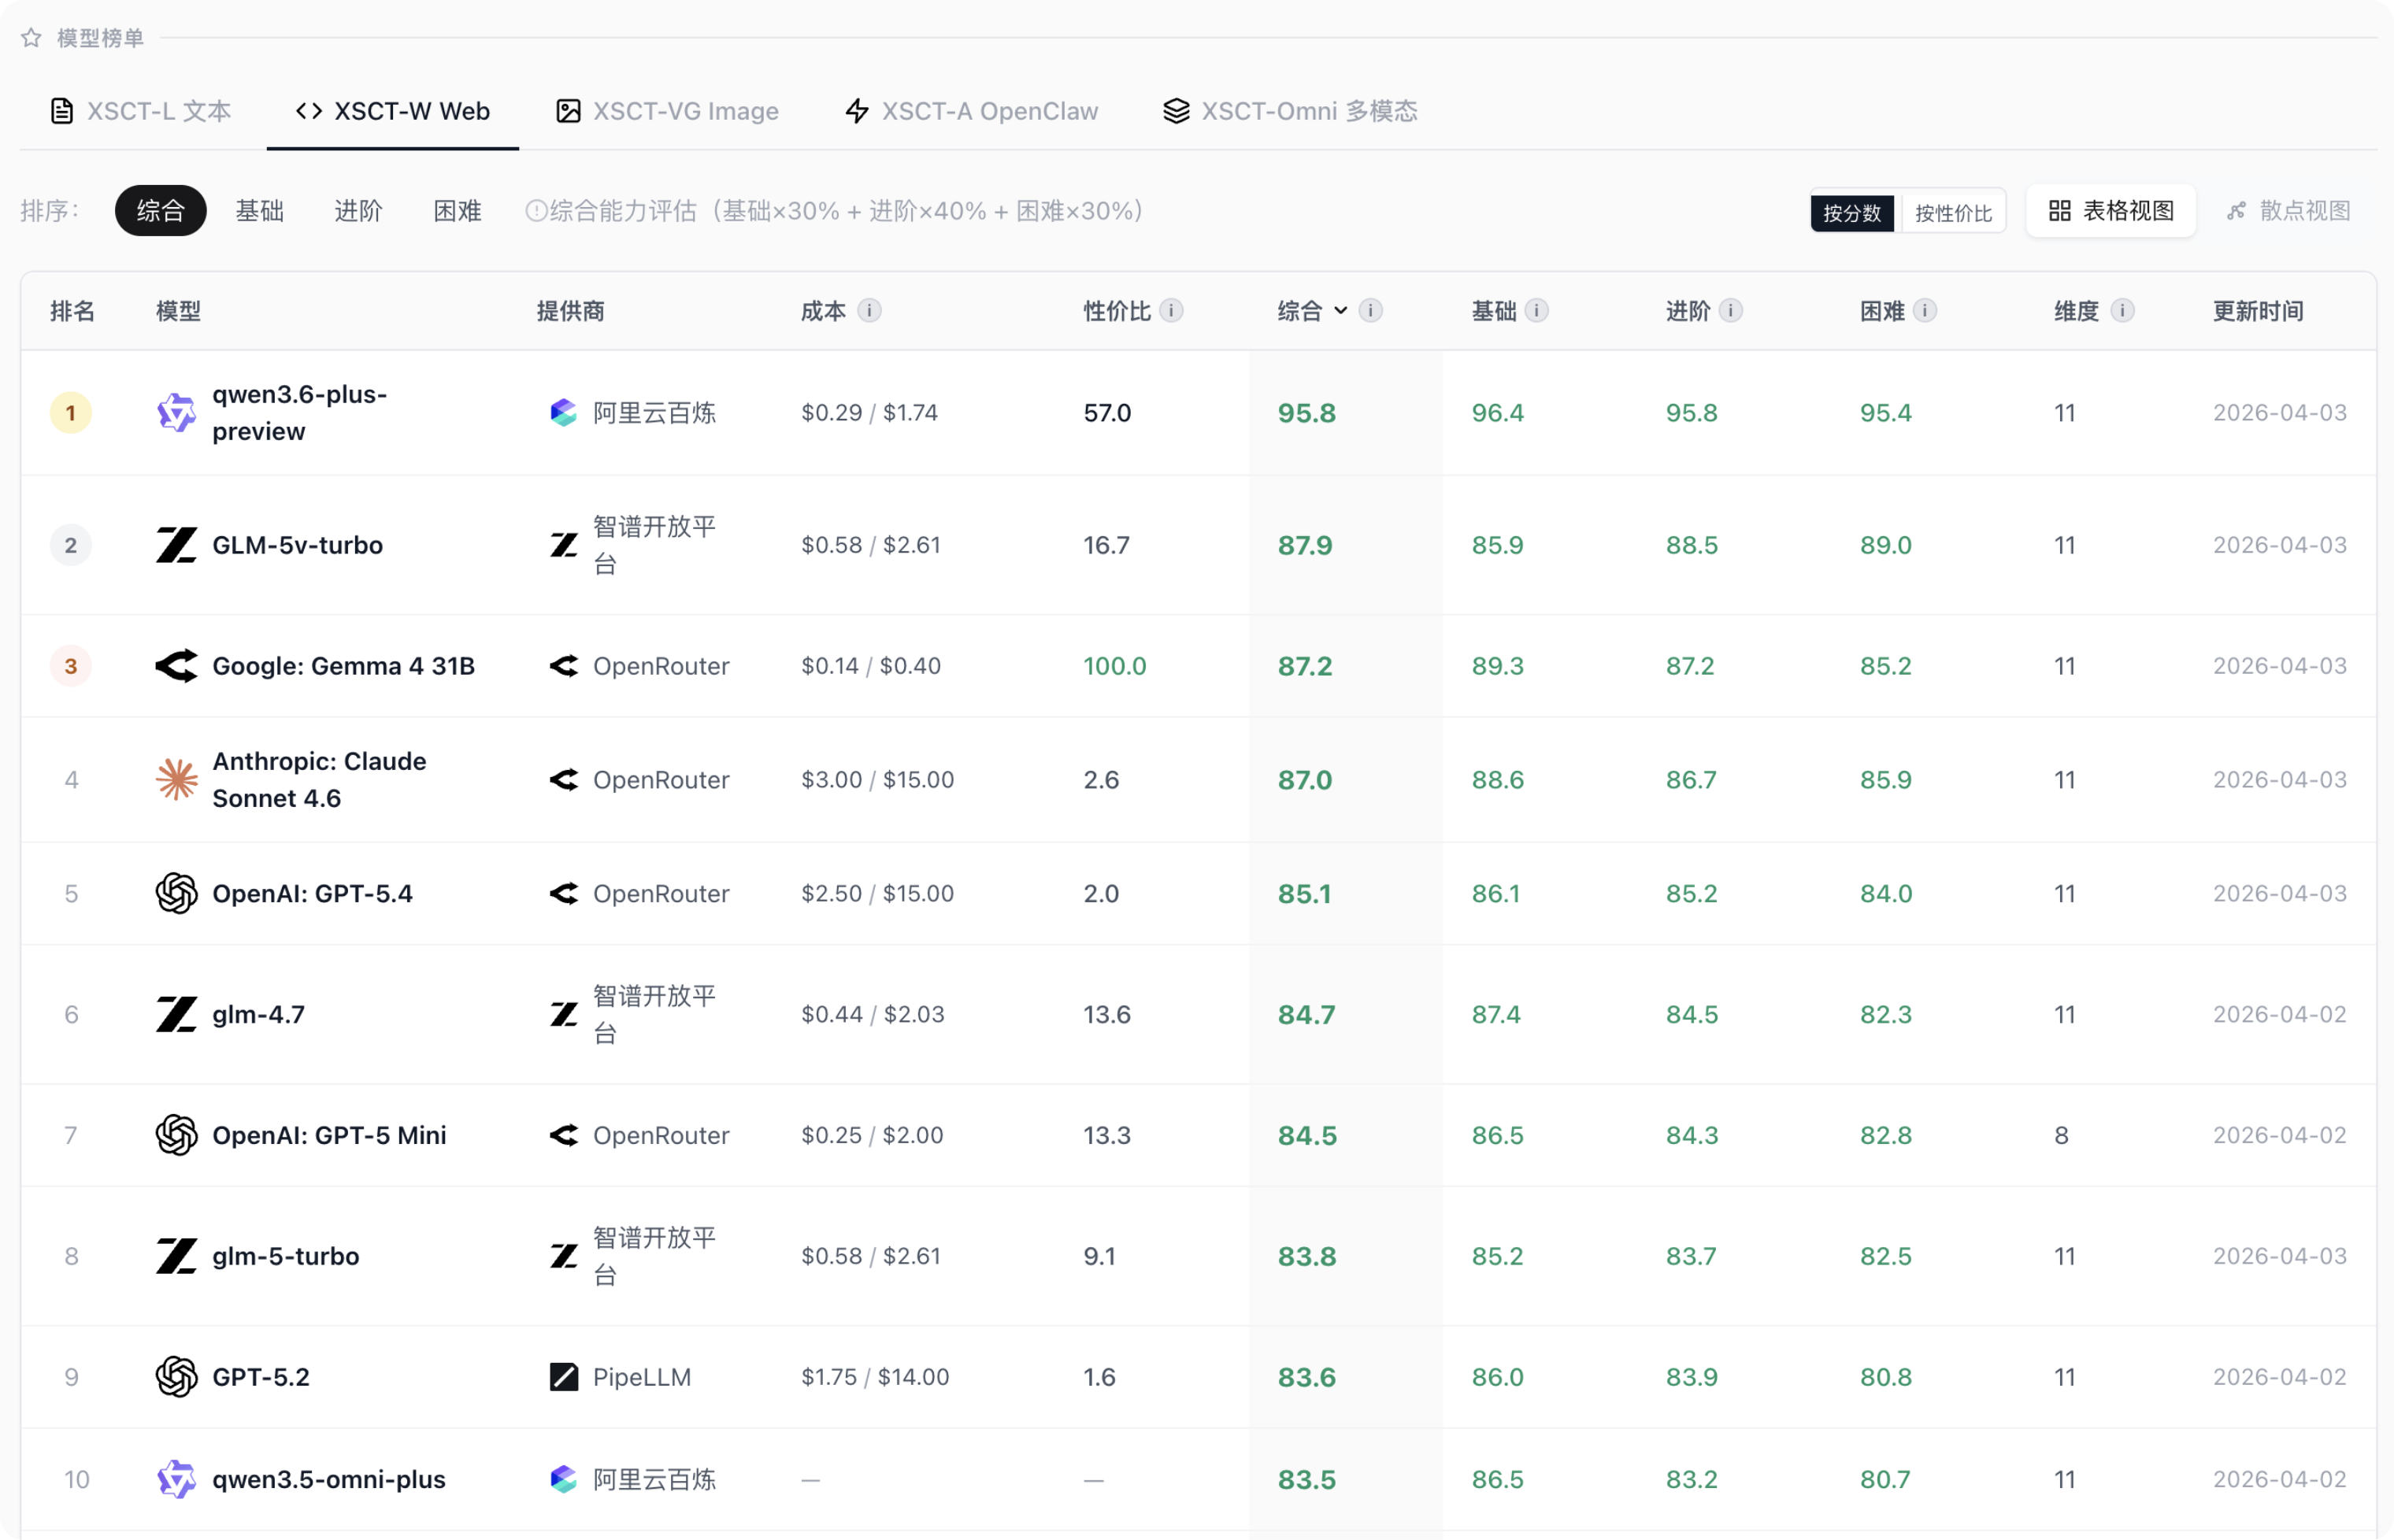The image size is (2394, 1540).
Task: Click the info icon next to 成本 column
Action: coord(872,311)
